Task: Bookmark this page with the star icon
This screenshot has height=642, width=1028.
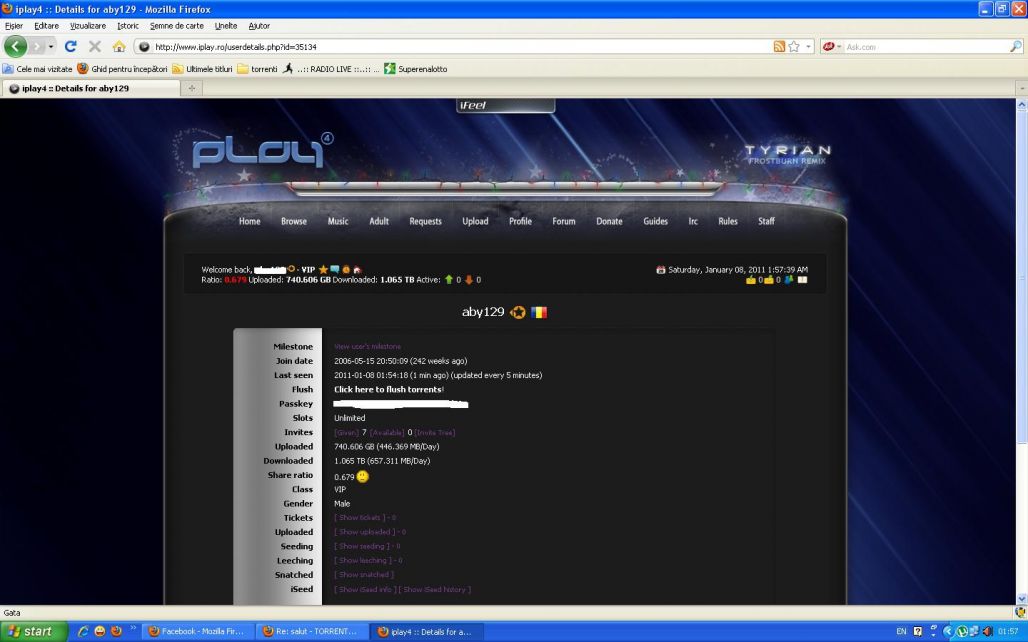Action: (x=794, y=46)
